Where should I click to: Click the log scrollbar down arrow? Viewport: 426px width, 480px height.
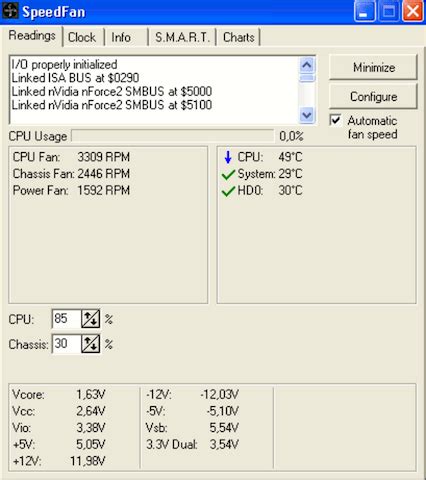pyautogui.click(x=307, y=115)
